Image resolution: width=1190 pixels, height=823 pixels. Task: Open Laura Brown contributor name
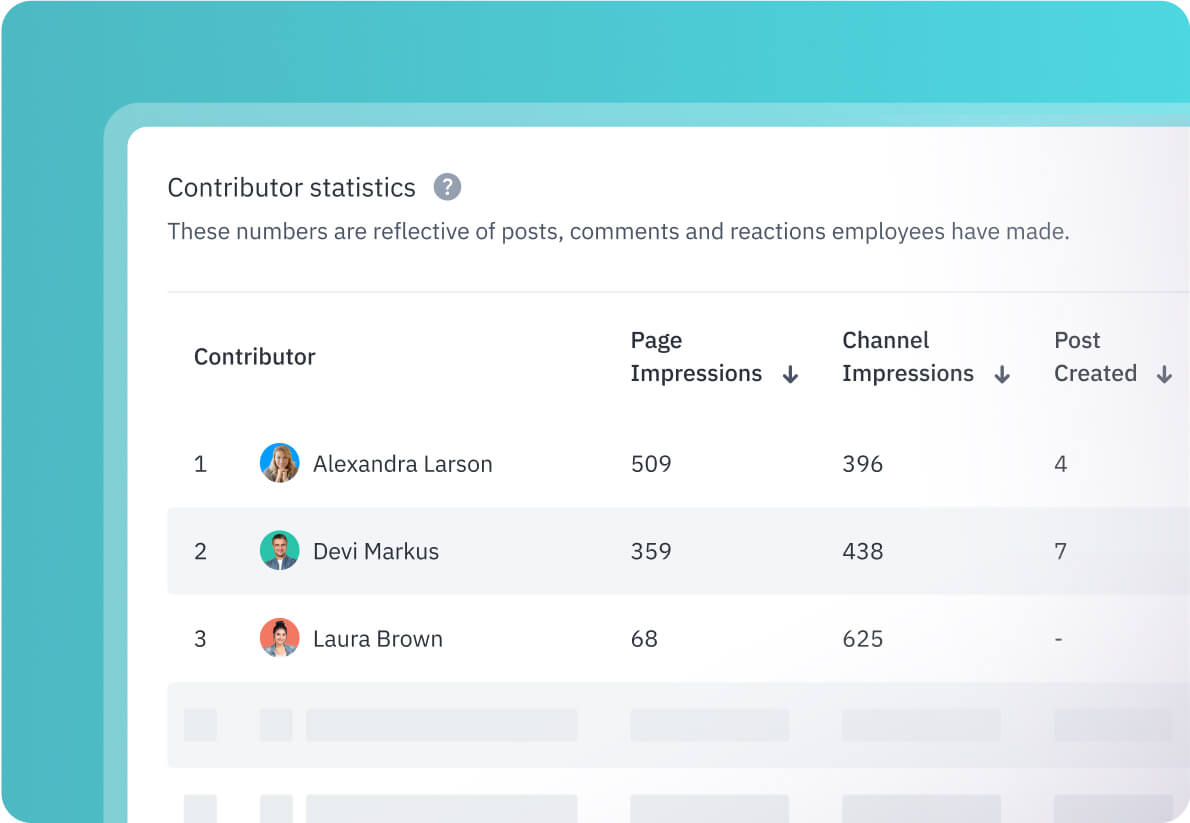(377, 639)
